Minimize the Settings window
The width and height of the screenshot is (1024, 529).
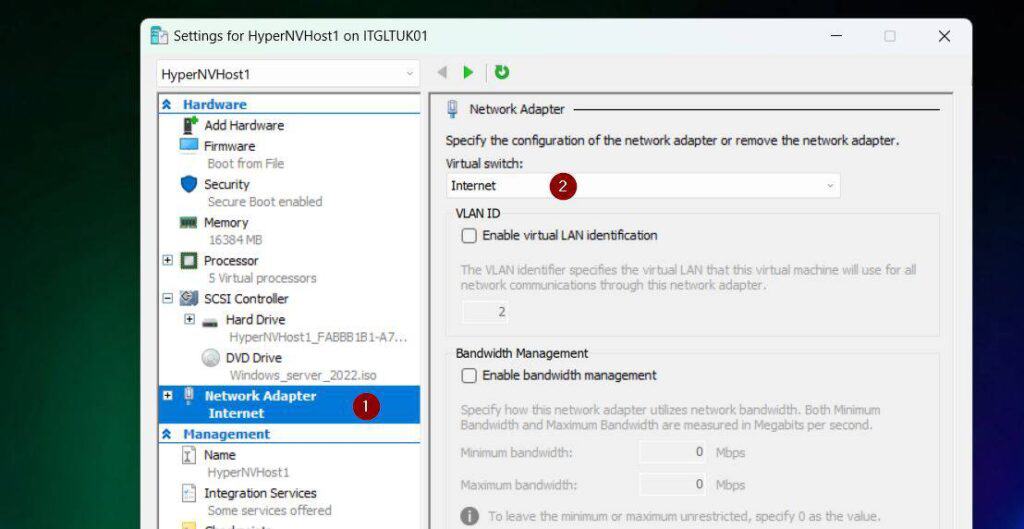click(836, 36)
